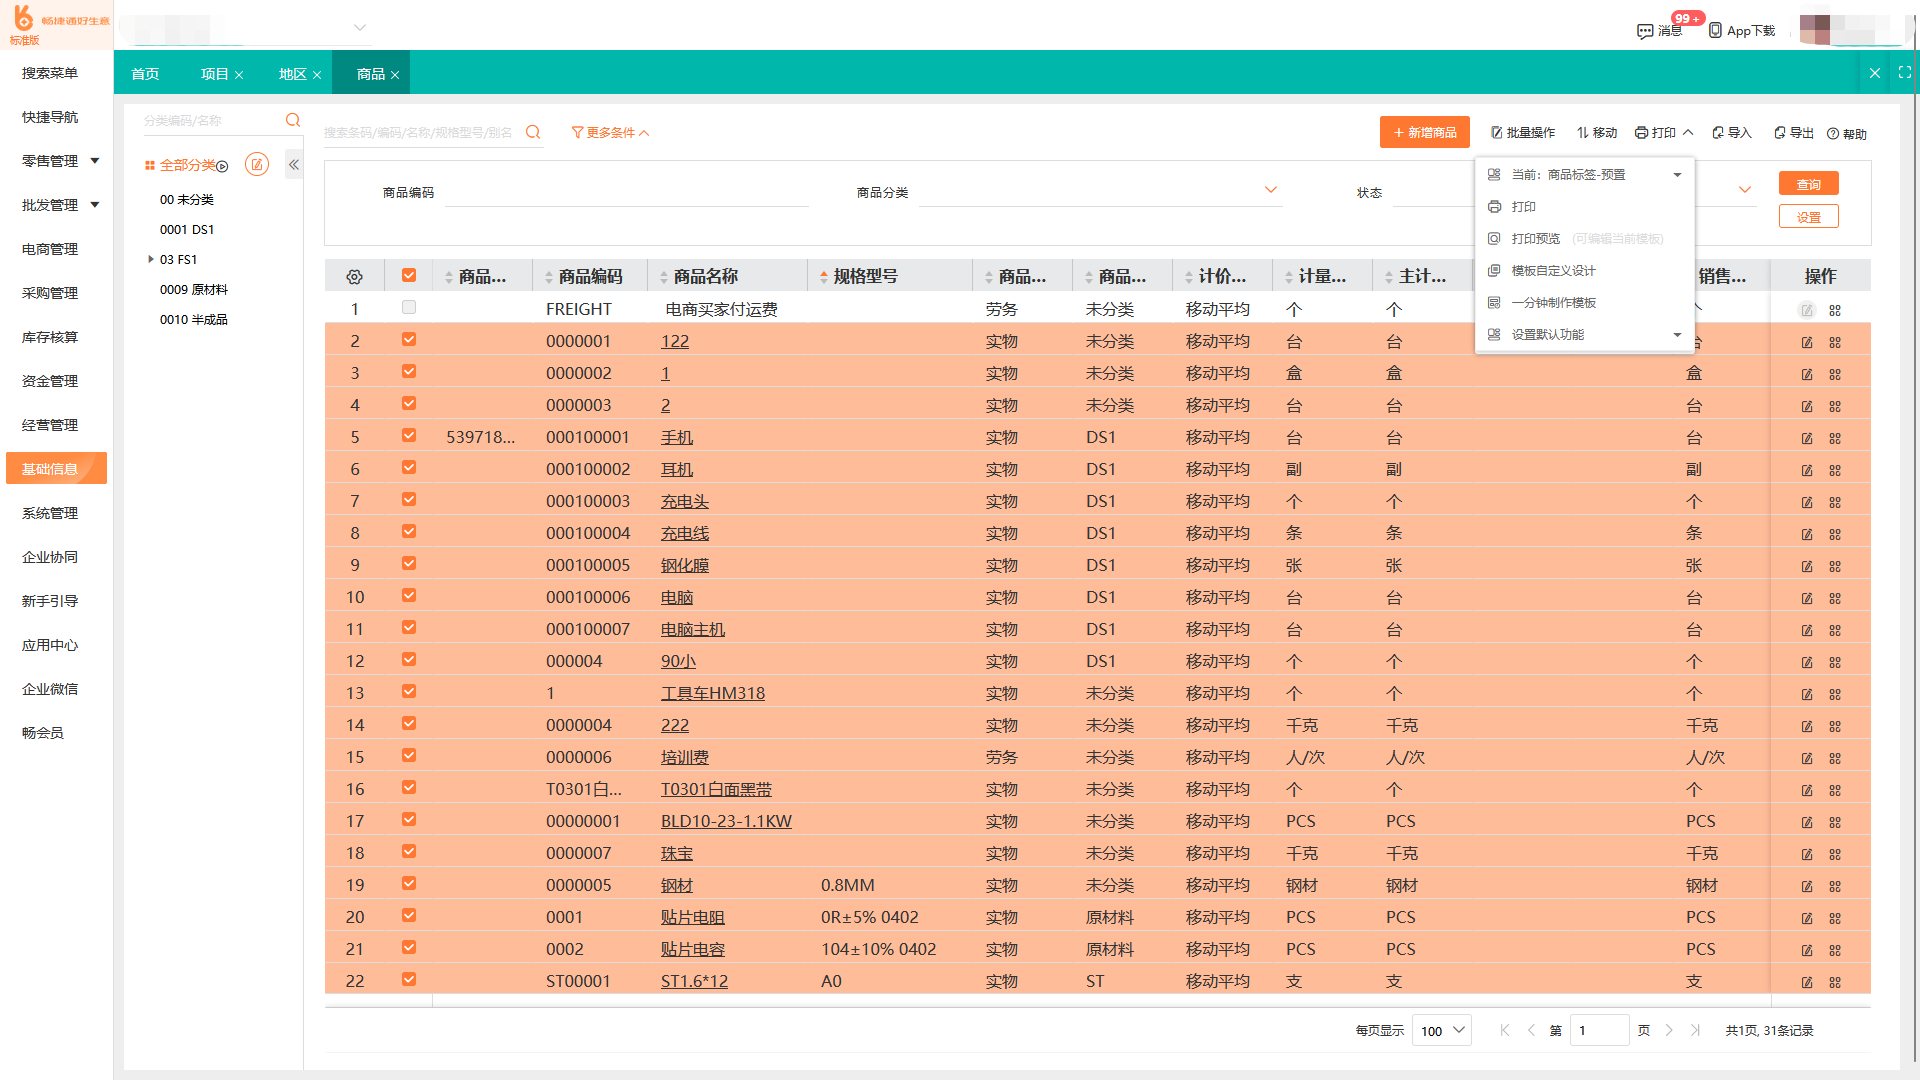Expand more filter conditions panel
The image size is (1920, 1080).
609,132
